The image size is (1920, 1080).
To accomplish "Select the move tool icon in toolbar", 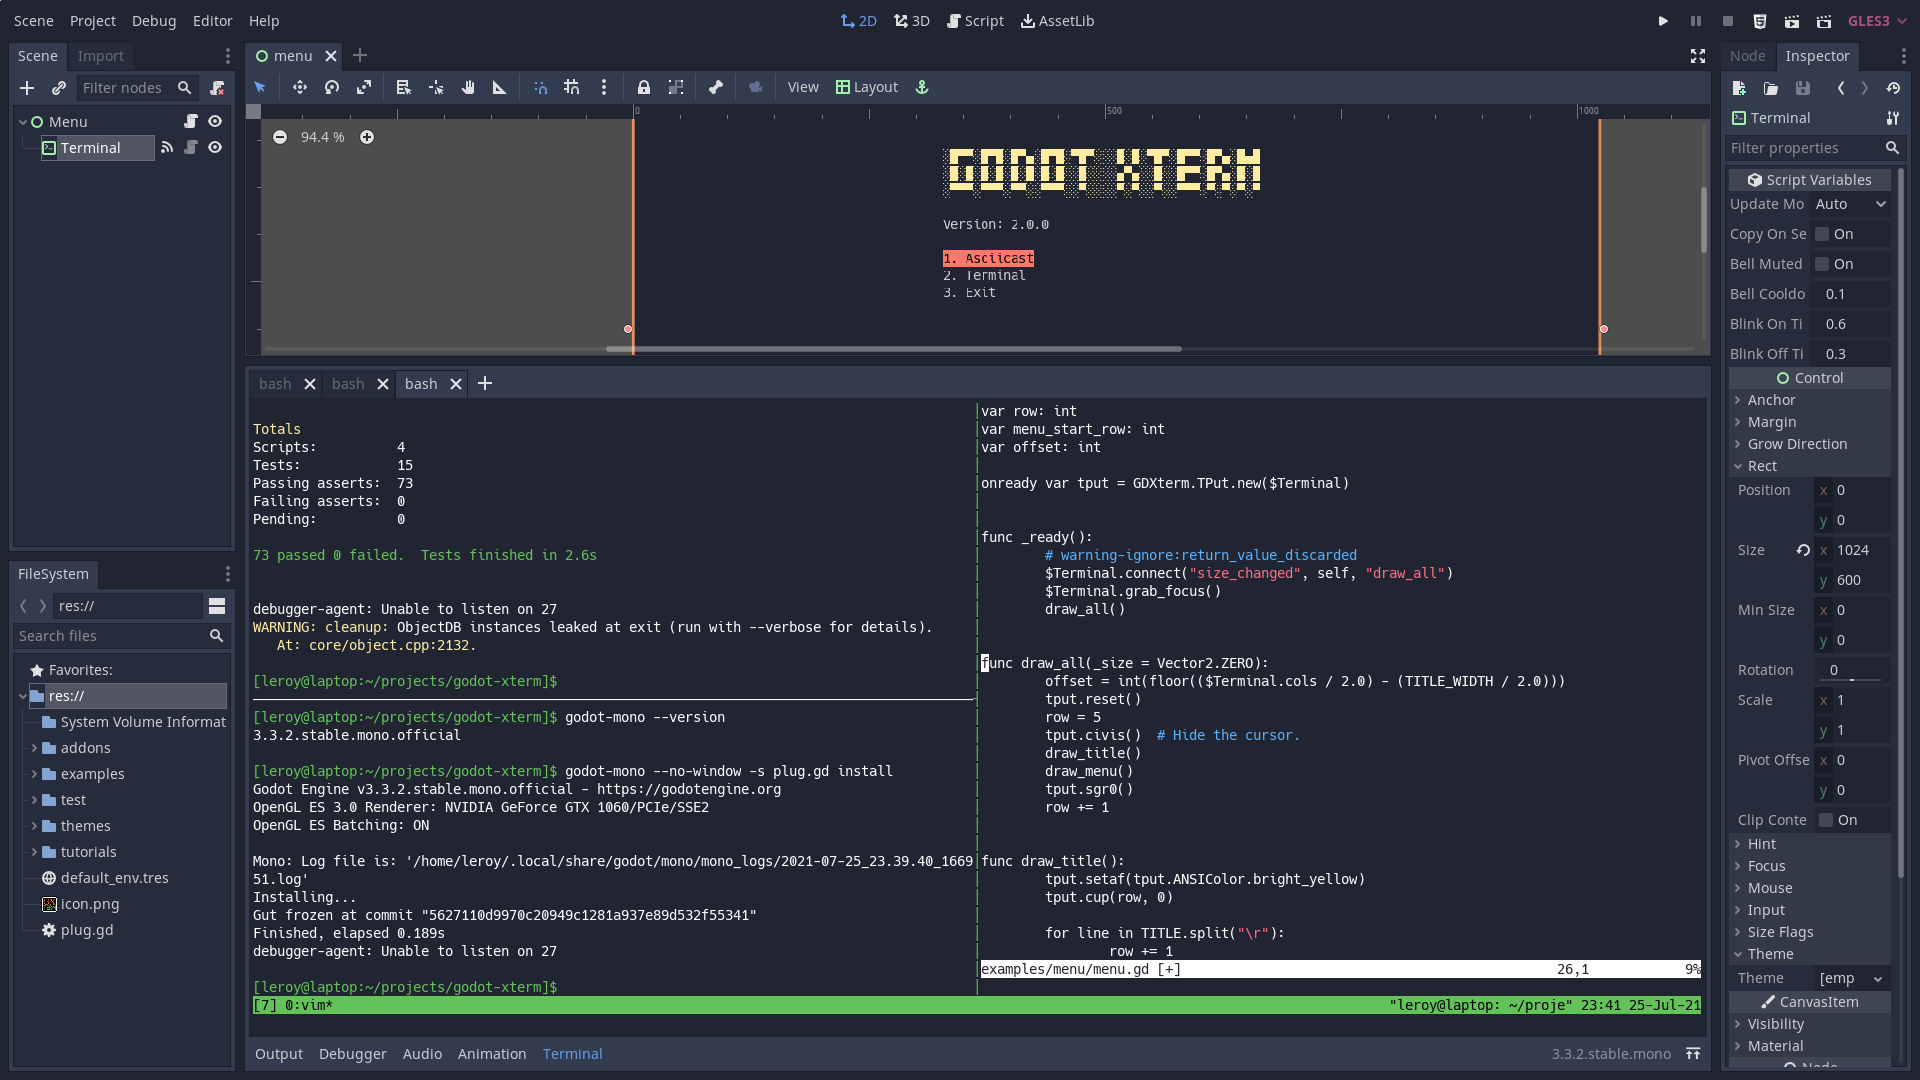I will [x=298, y=87].
